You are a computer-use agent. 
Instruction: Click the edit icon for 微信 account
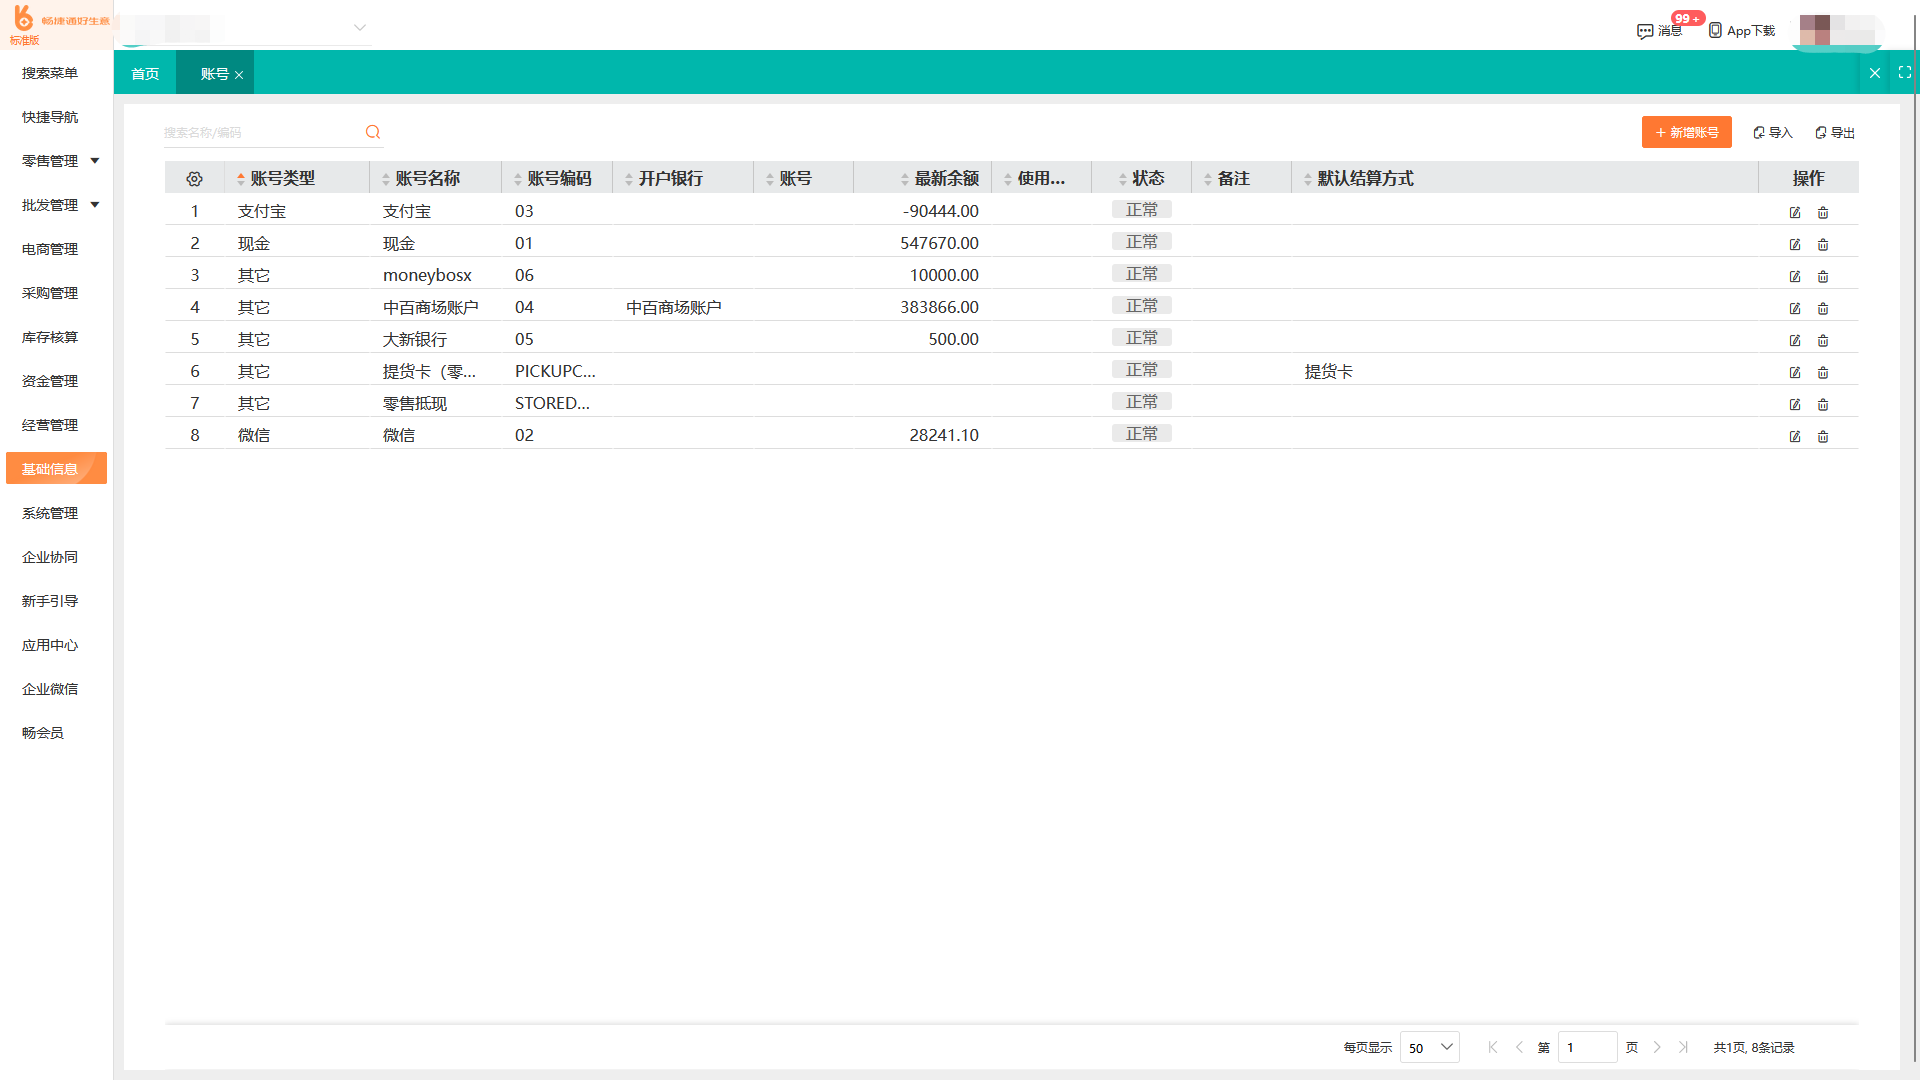point(1795,434)
